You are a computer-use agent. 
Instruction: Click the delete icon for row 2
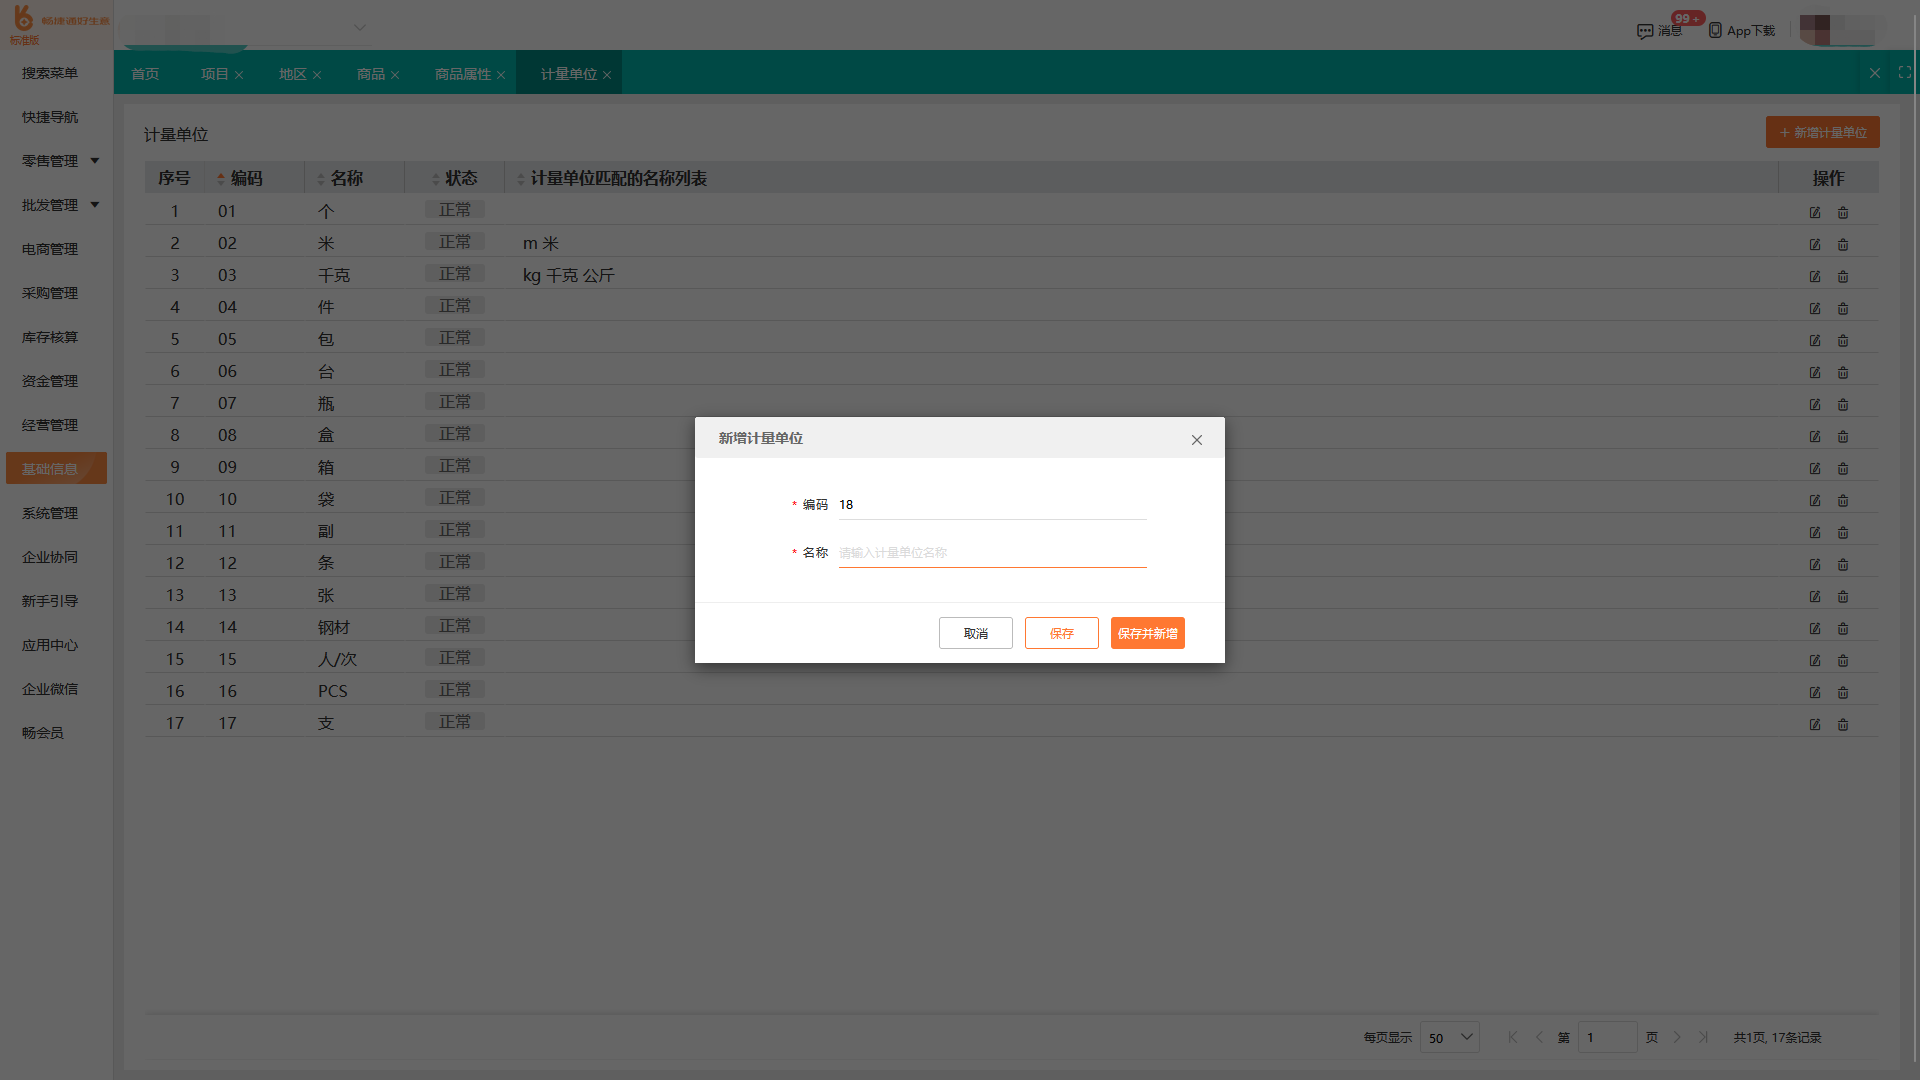tap(1844, 244)
